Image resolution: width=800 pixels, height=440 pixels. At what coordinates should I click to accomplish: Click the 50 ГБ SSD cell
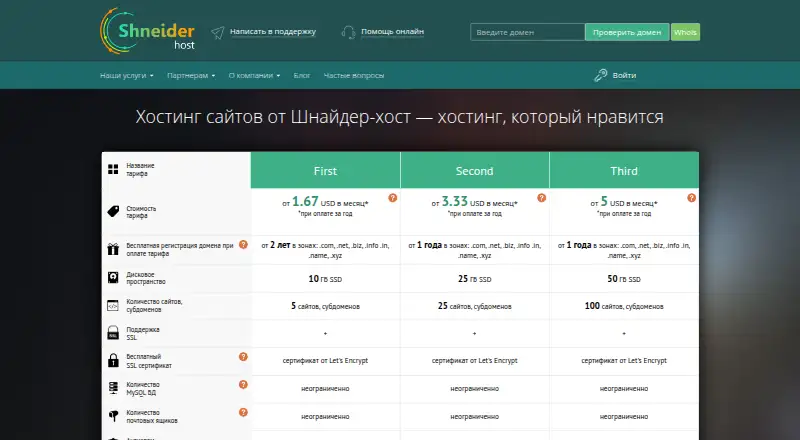624,279
